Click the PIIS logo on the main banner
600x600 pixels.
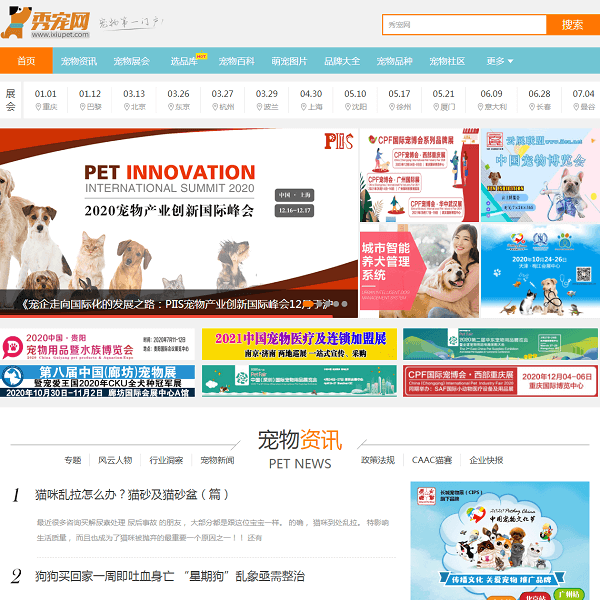(339, 141)
